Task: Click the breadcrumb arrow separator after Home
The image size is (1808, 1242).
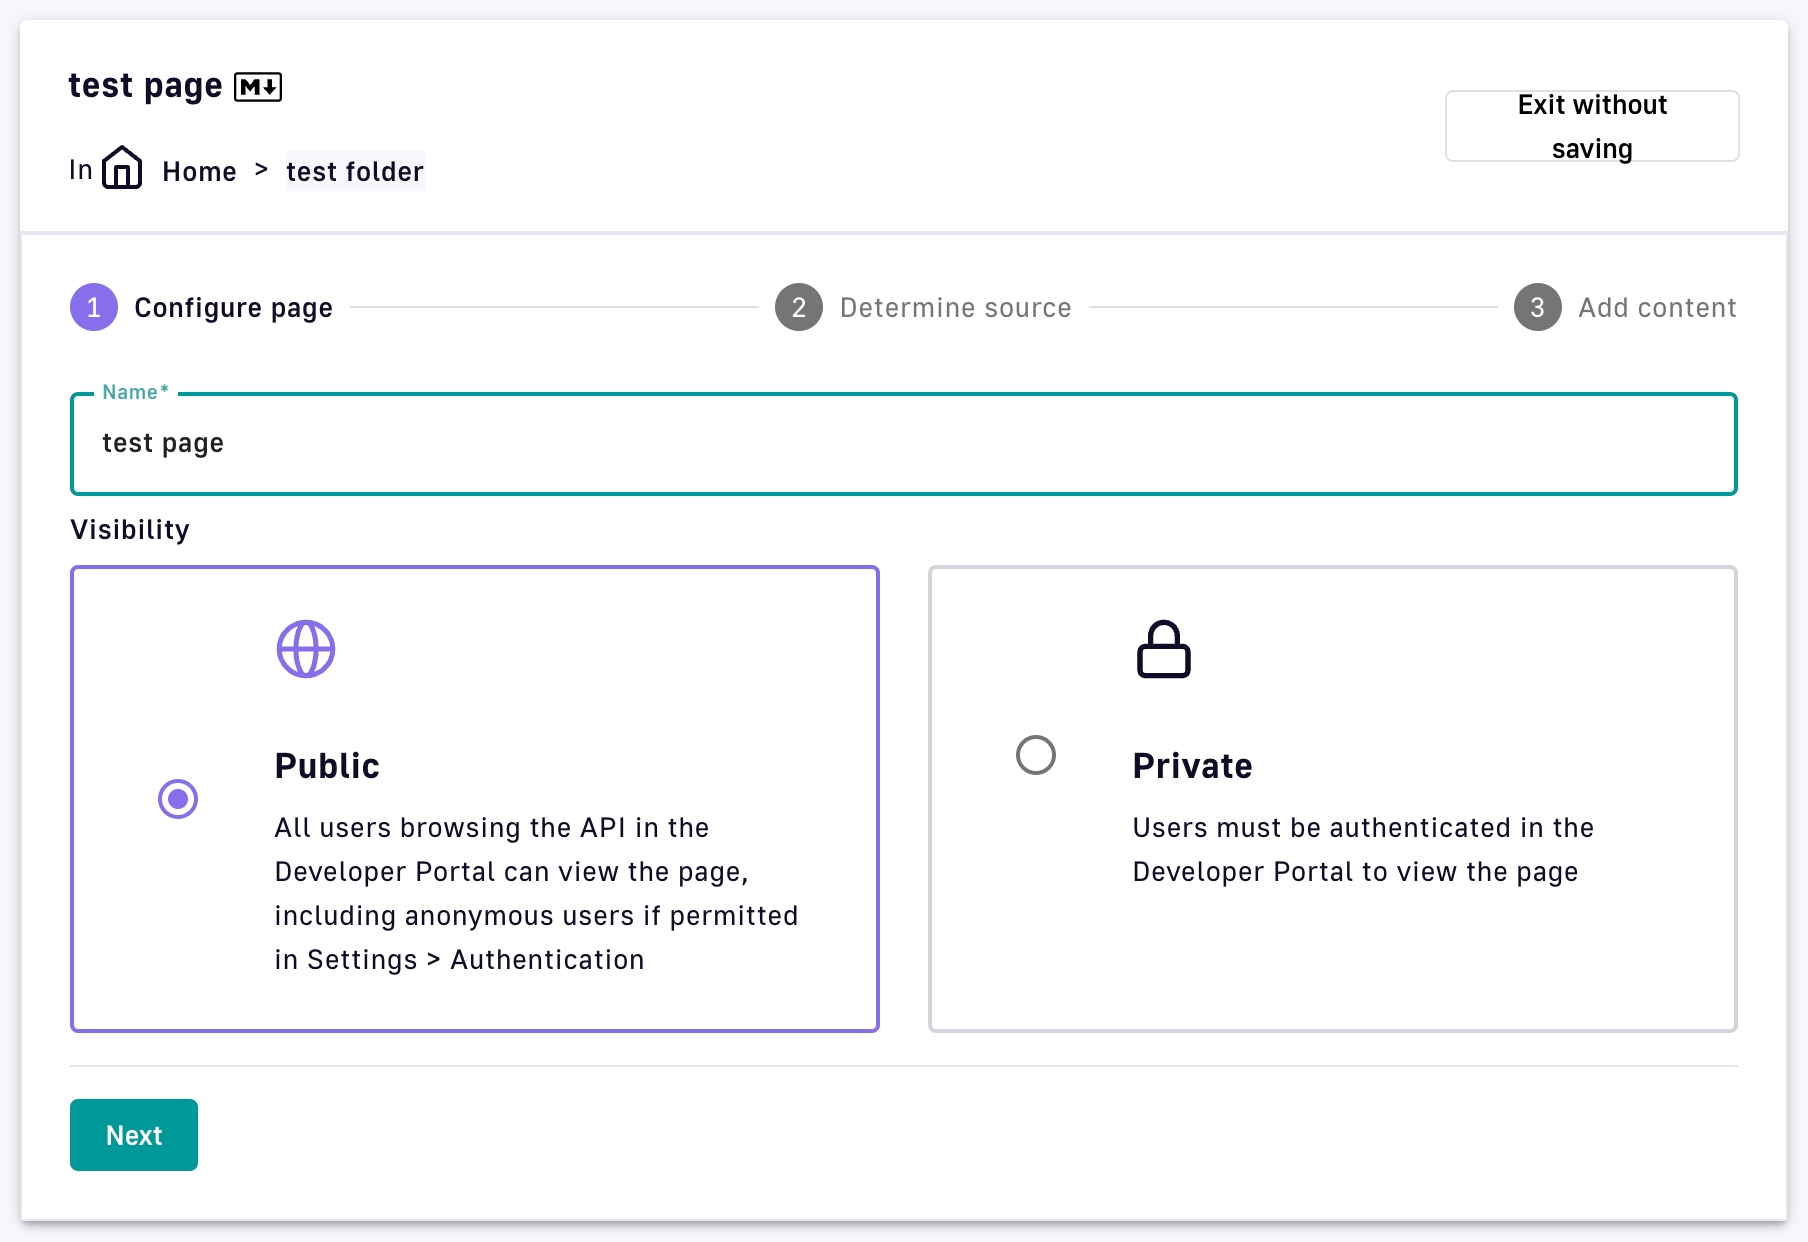Action: point(261,170)
